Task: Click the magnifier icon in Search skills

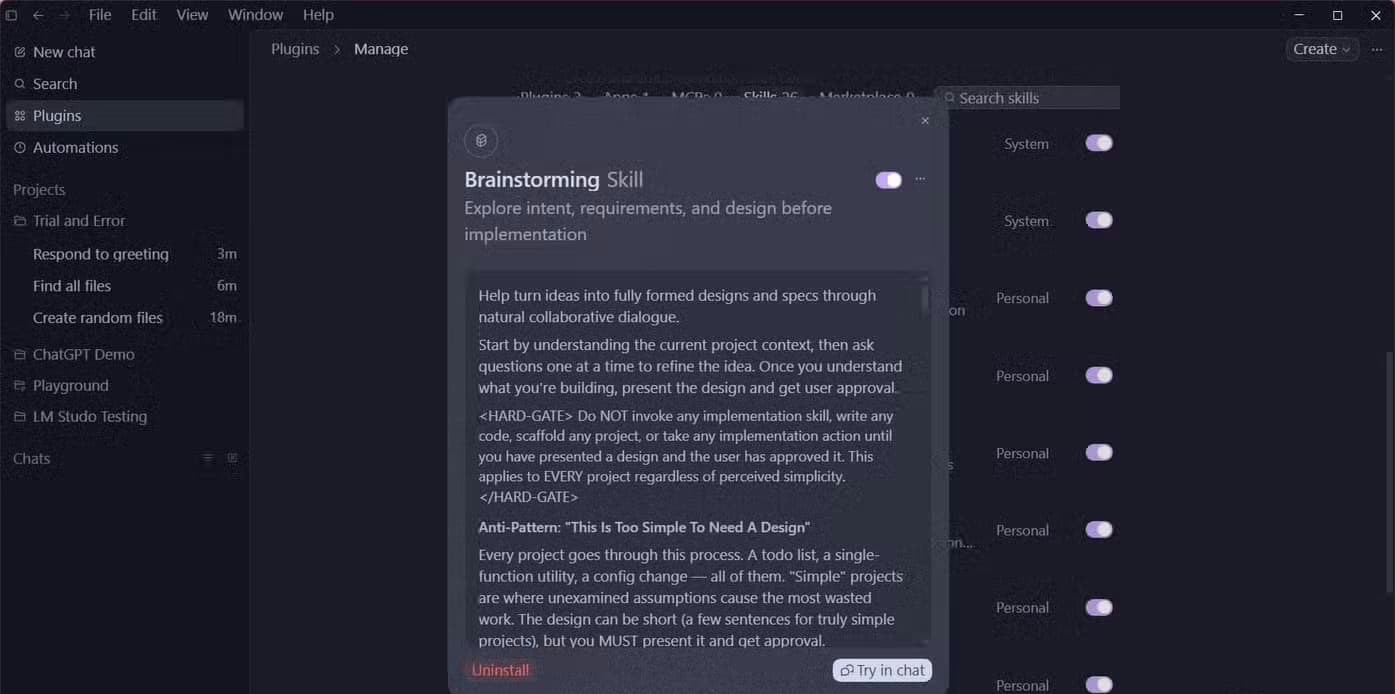Action: point(950,98)
